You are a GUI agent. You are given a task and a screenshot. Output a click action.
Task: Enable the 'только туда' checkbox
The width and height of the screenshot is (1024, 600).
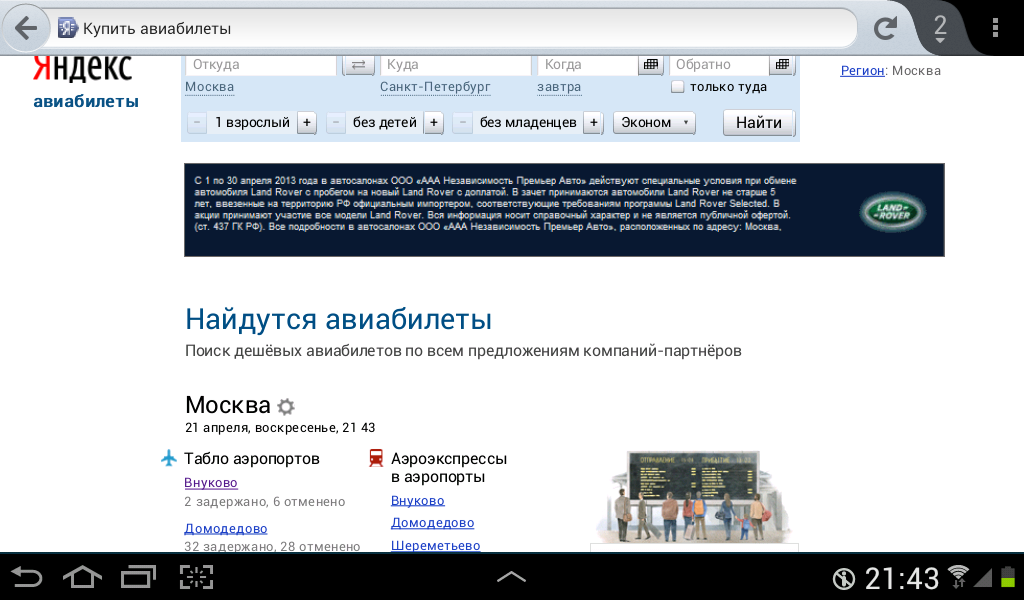click(x=678, y=87)
